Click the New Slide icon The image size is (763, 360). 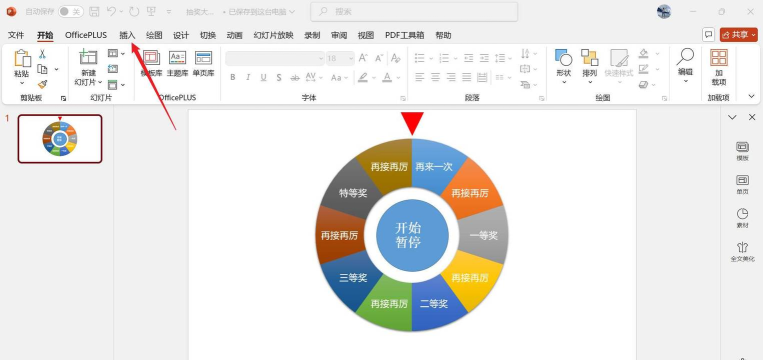pos(88,57)
